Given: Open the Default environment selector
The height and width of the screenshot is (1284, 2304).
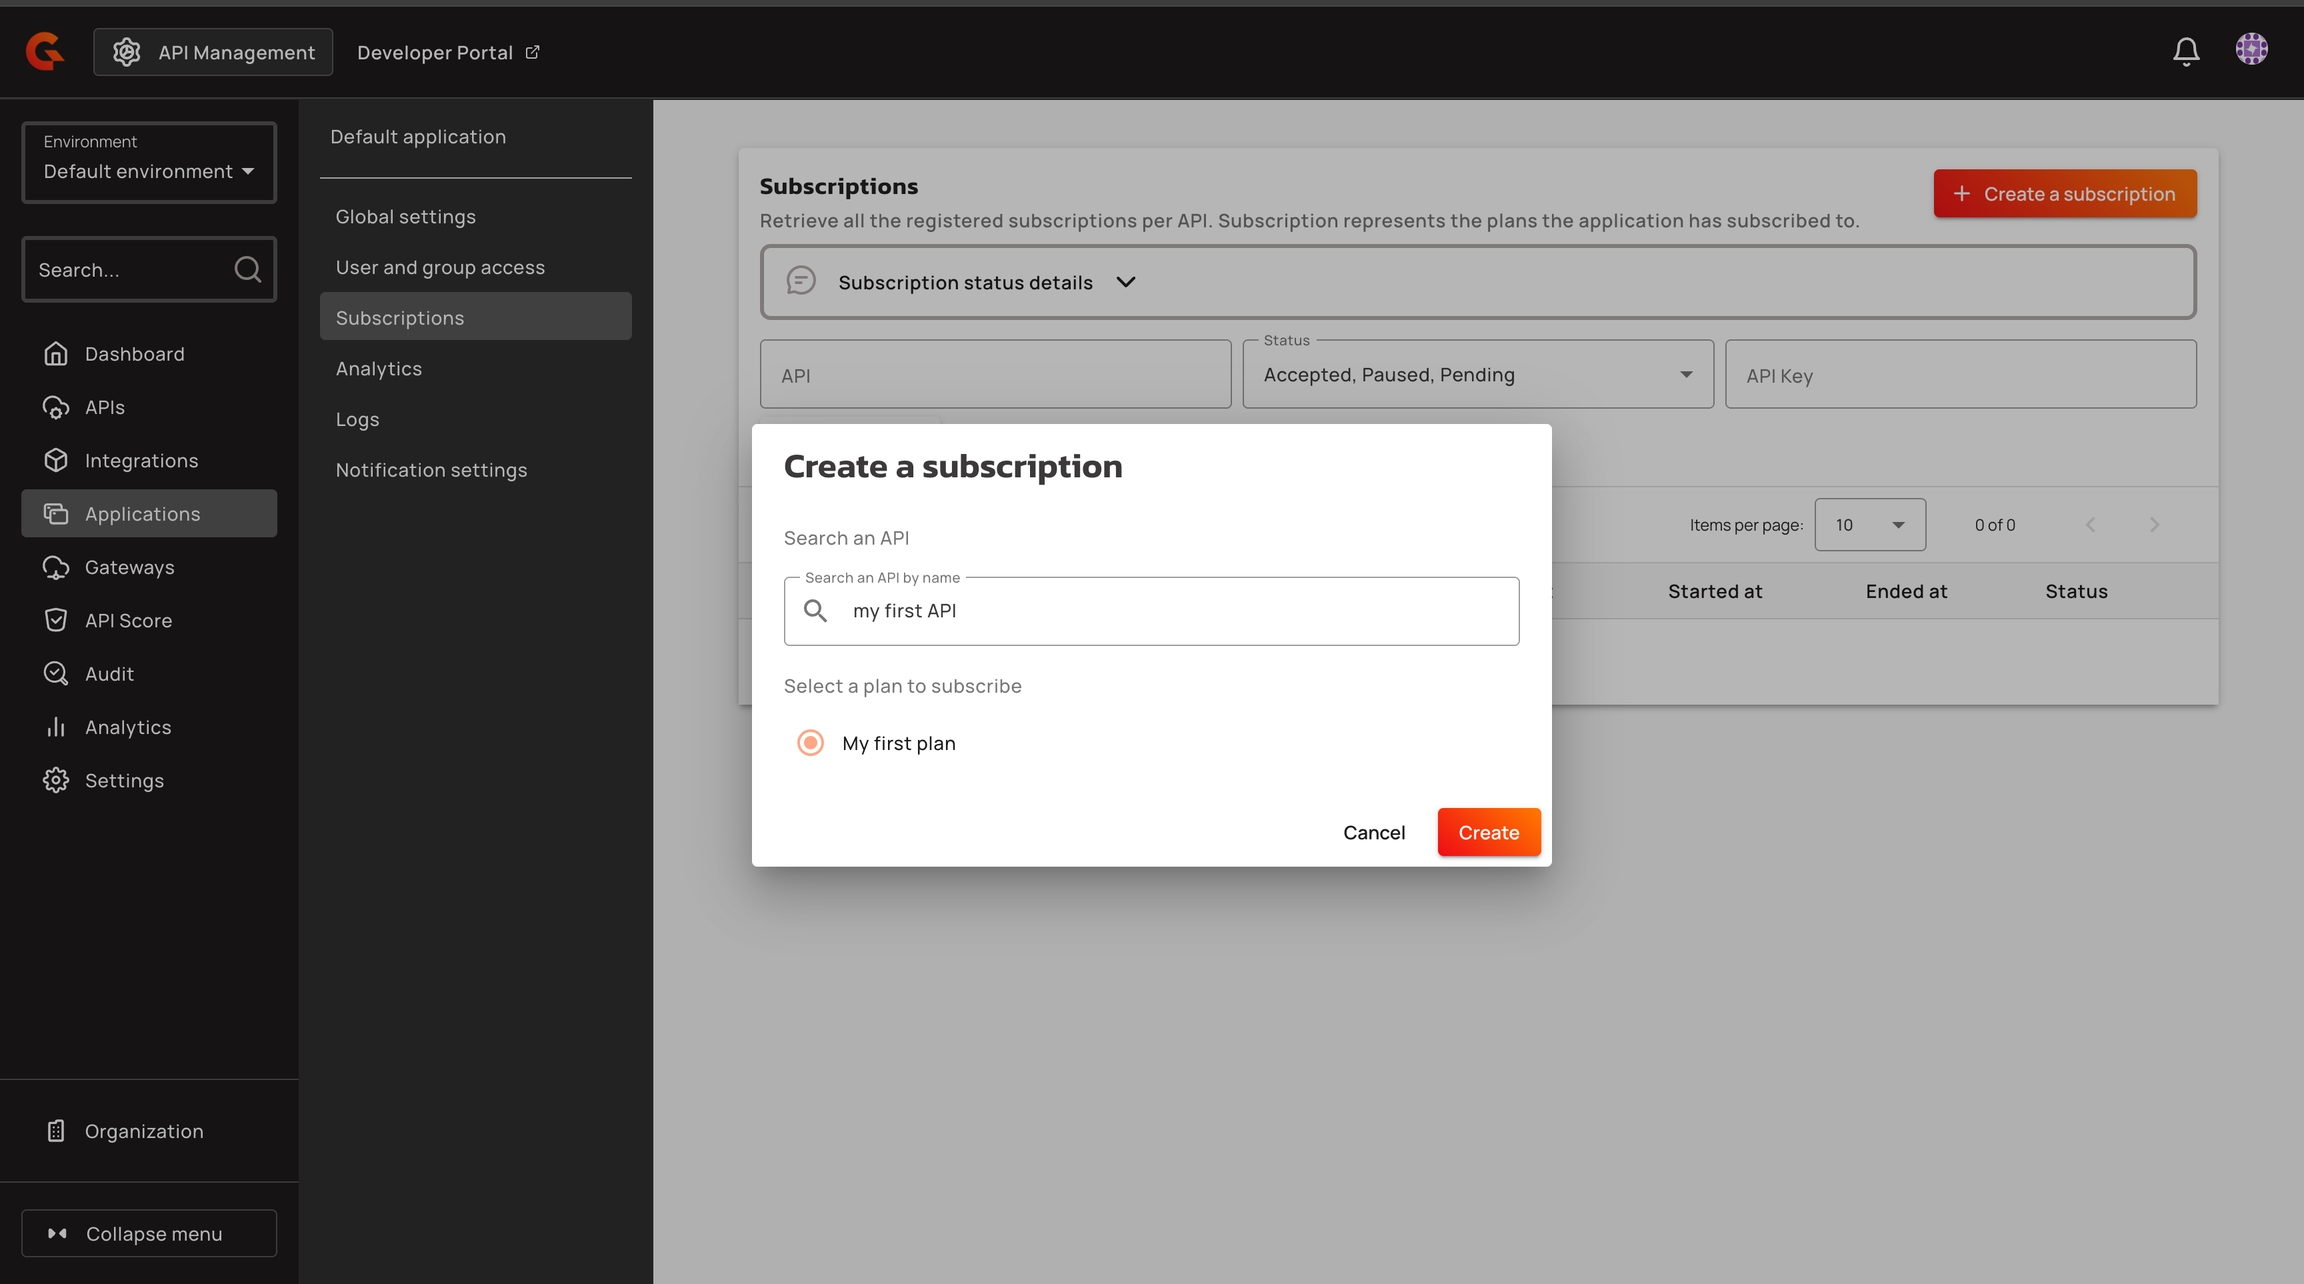Looking at the screenshot, I should pos(149,162).
